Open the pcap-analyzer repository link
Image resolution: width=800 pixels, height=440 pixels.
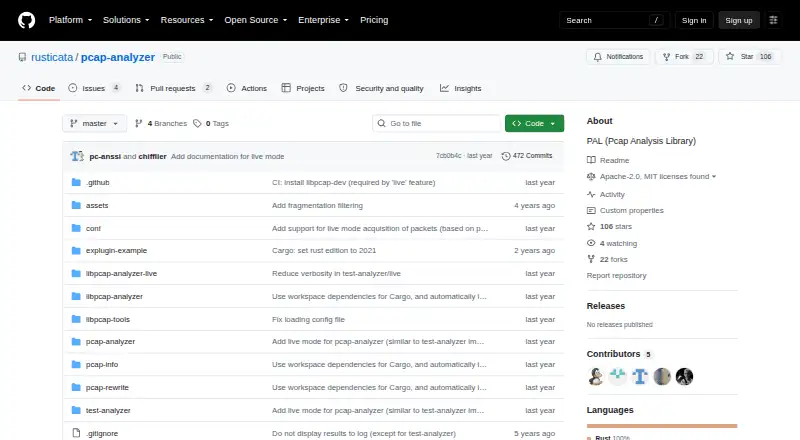point(118,57)
